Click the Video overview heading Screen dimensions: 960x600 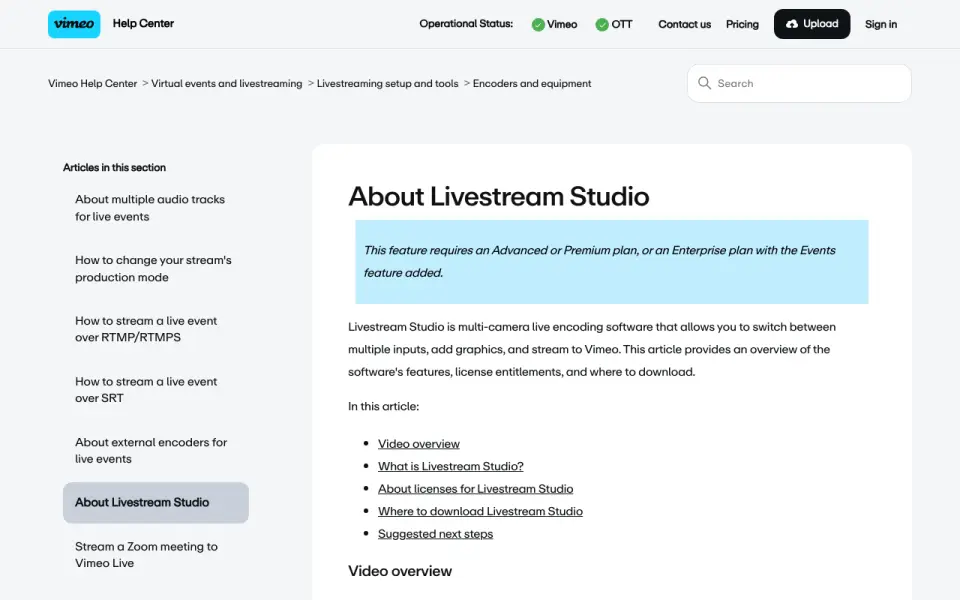400,571
